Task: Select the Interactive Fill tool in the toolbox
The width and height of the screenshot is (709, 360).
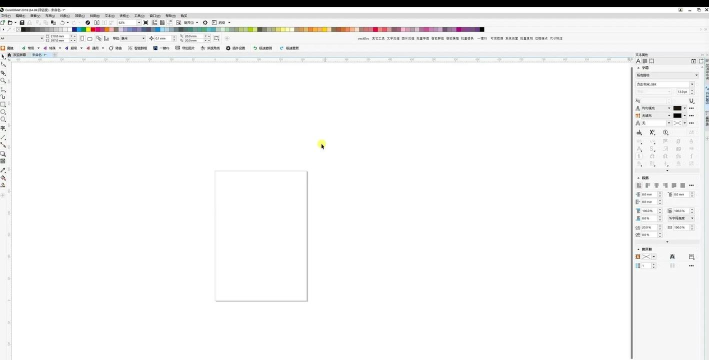Action: click(x=3, y=178)
